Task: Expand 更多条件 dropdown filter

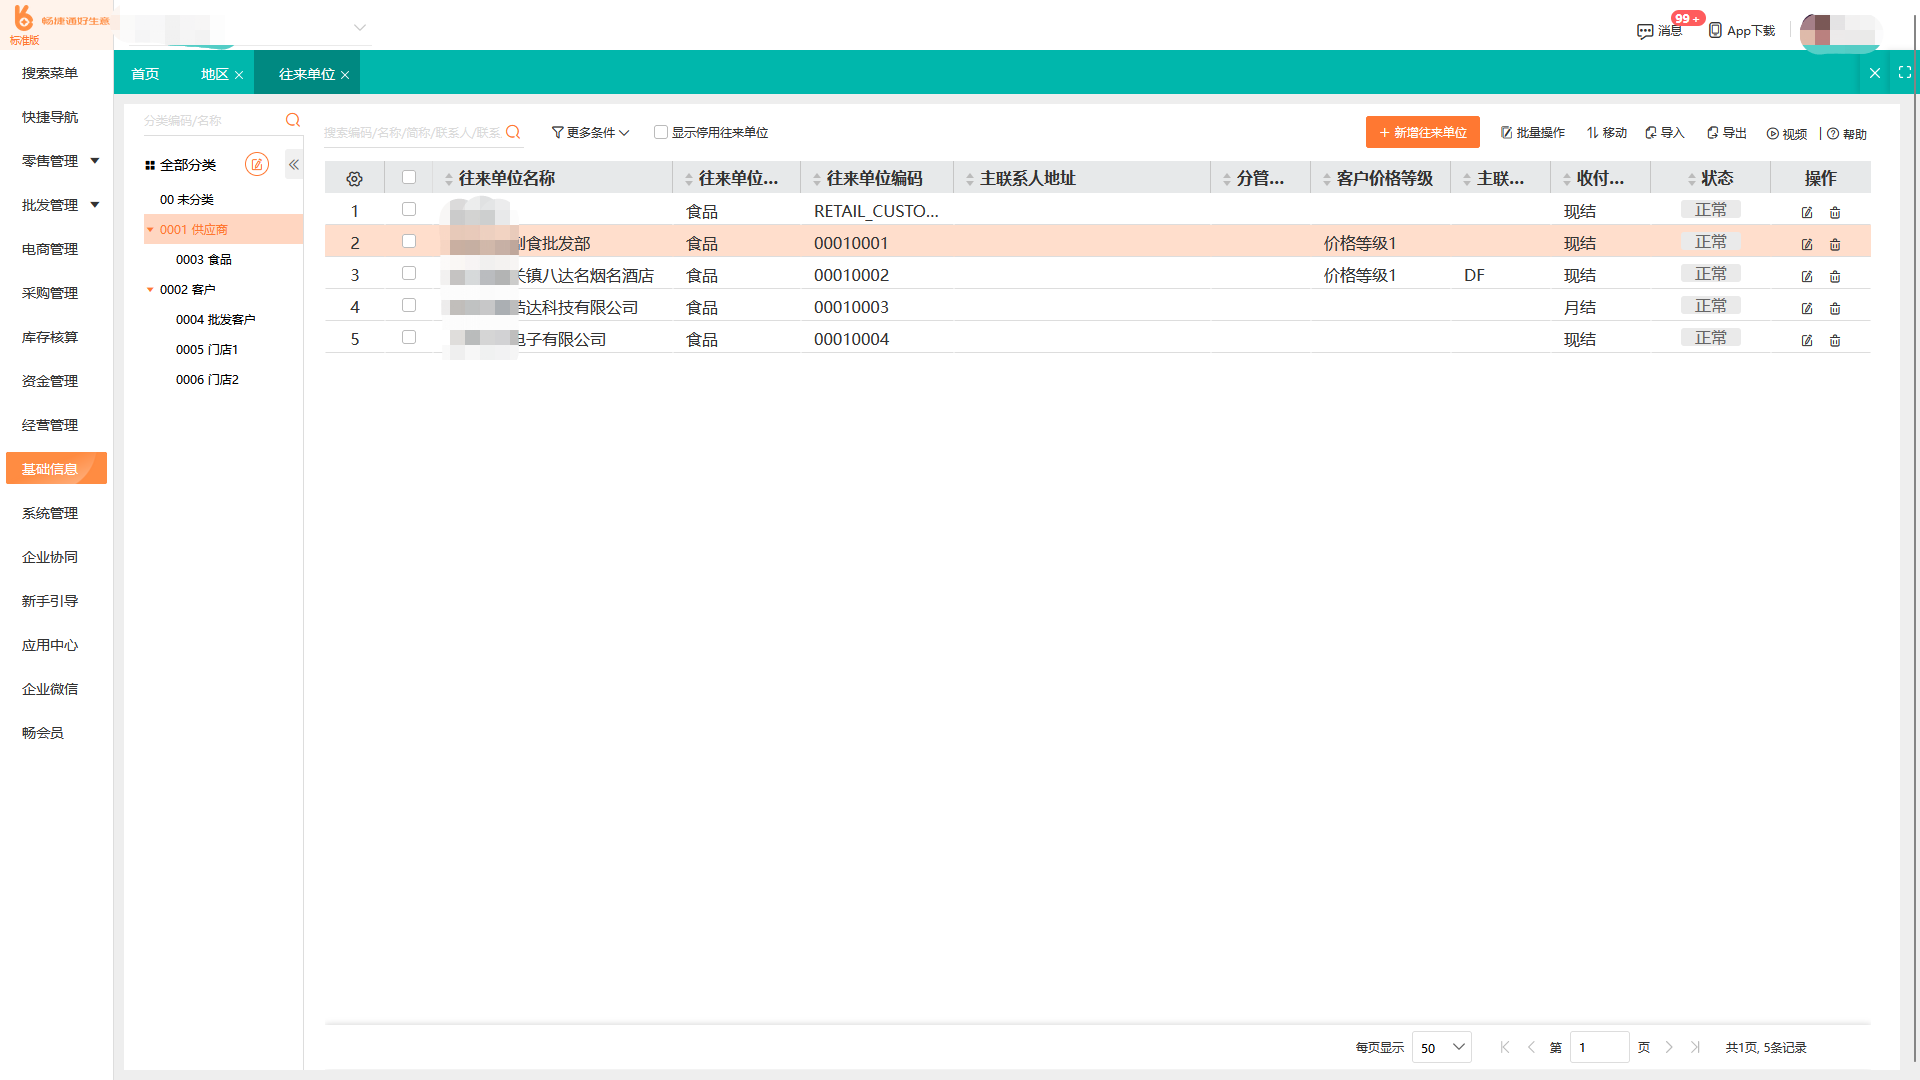Action: (592, 132)
